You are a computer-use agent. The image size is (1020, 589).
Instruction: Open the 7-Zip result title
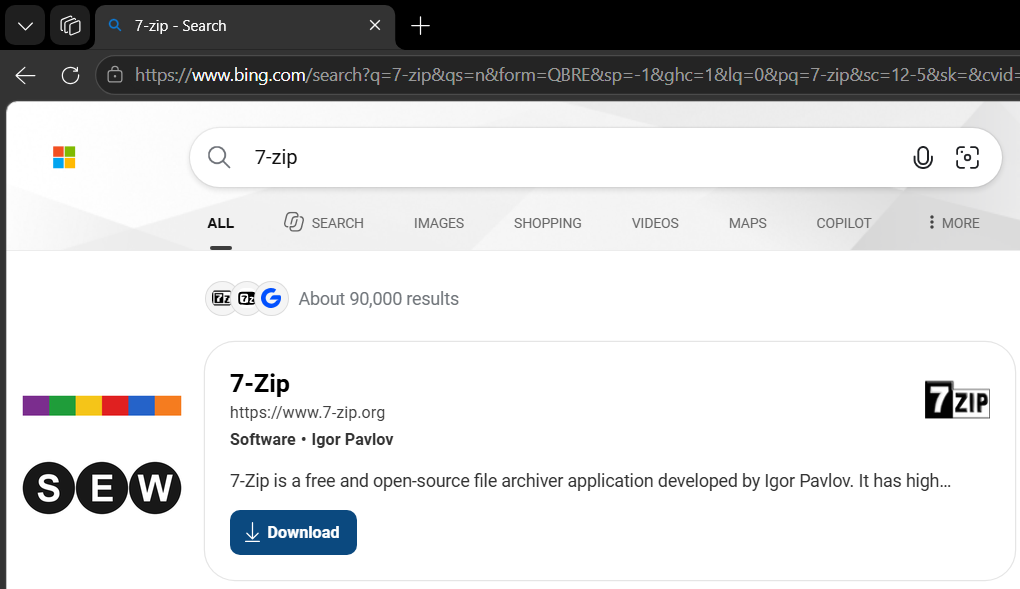point(260,383)
